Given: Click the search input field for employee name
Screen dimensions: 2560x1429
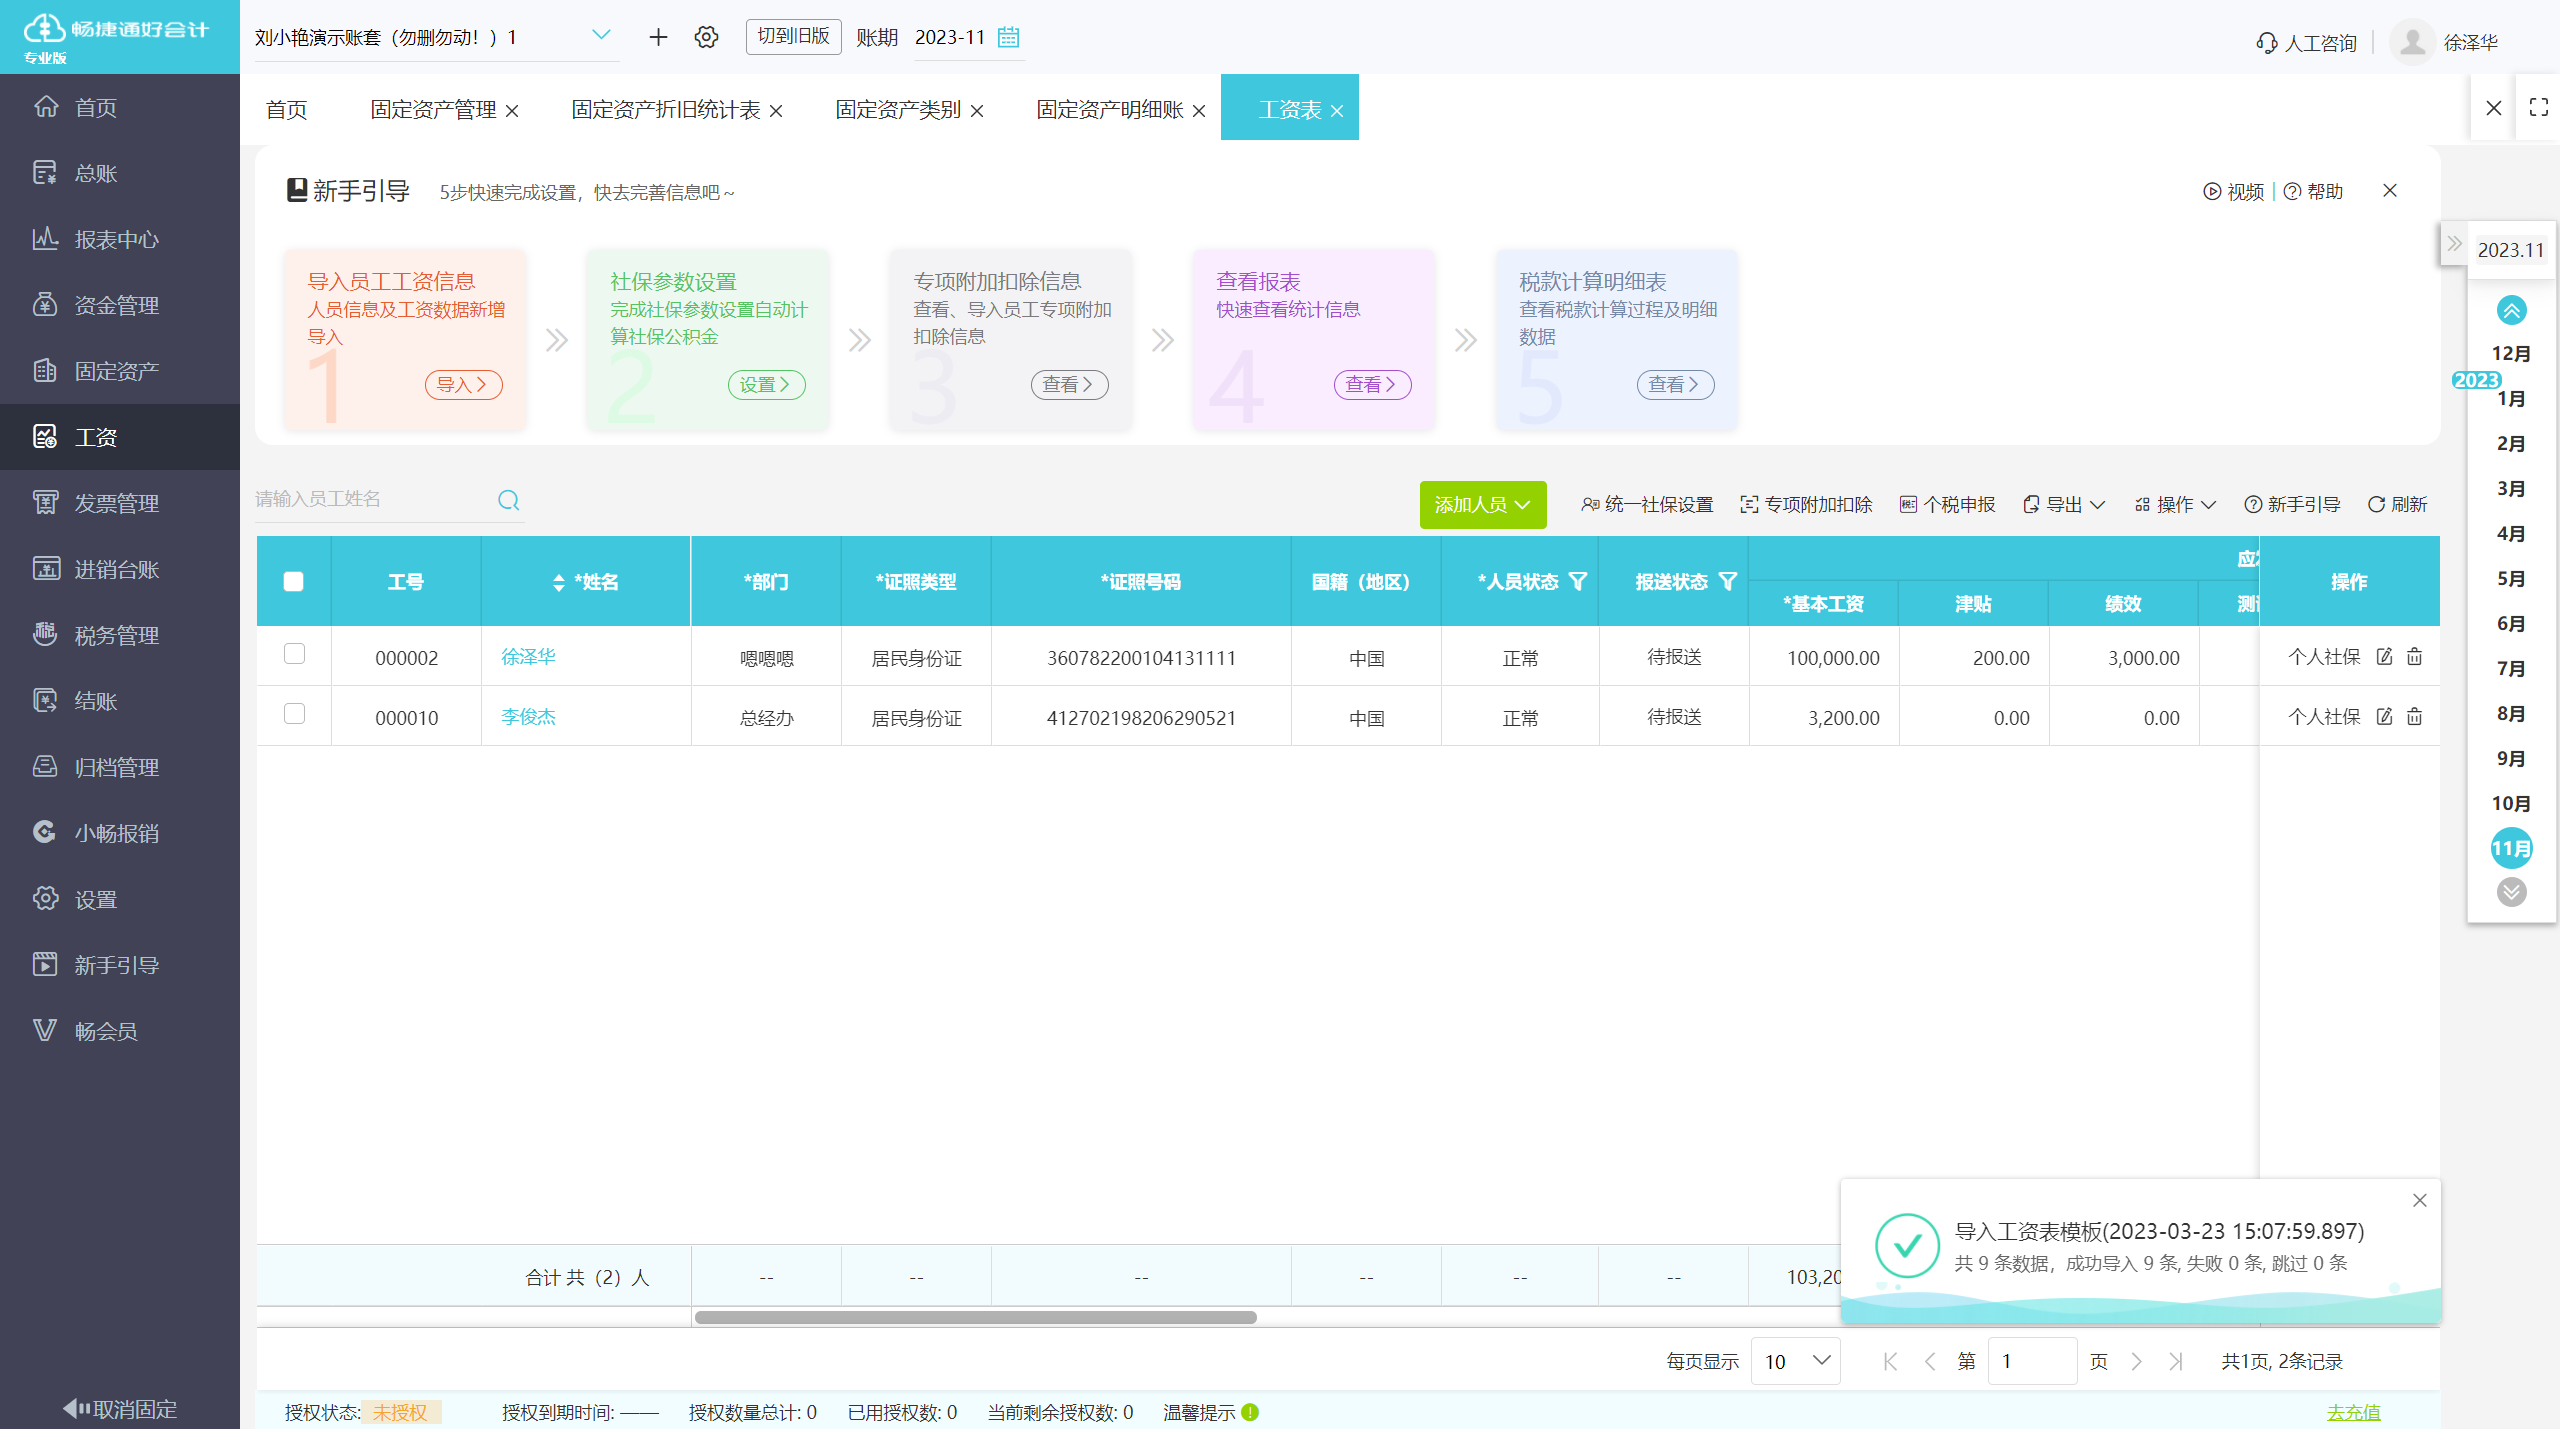Looking at the screenshot, I should [378, 497].
